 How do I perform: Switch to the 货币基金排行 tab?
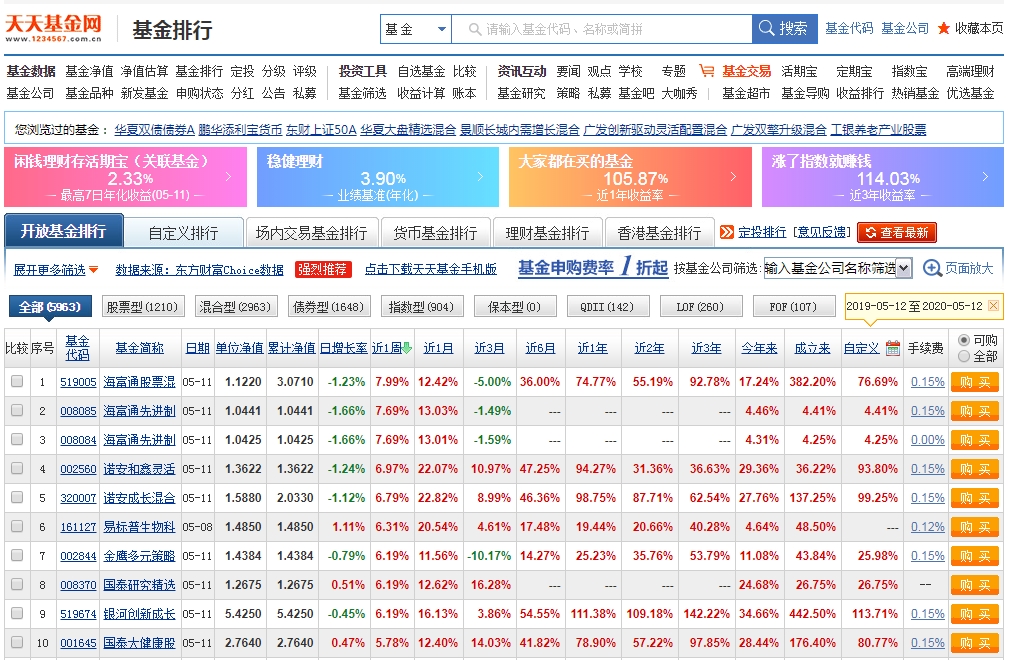point(435,233)
